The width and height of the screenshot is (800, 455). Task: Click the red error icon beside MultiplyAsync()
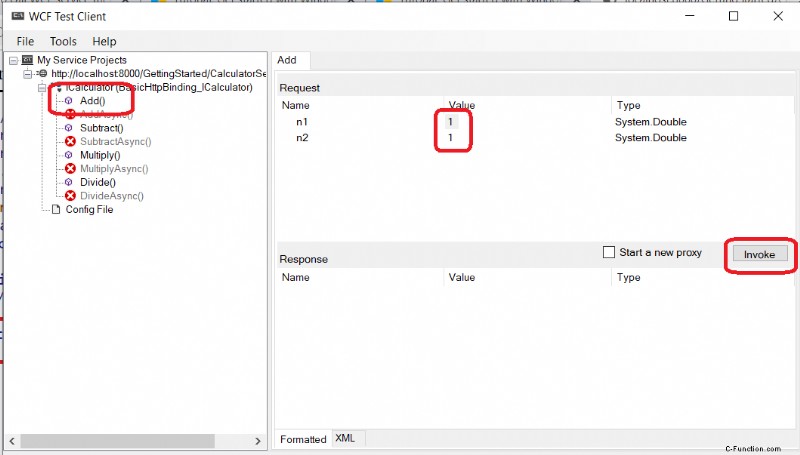pyautogui.click(x=70, y=169)
